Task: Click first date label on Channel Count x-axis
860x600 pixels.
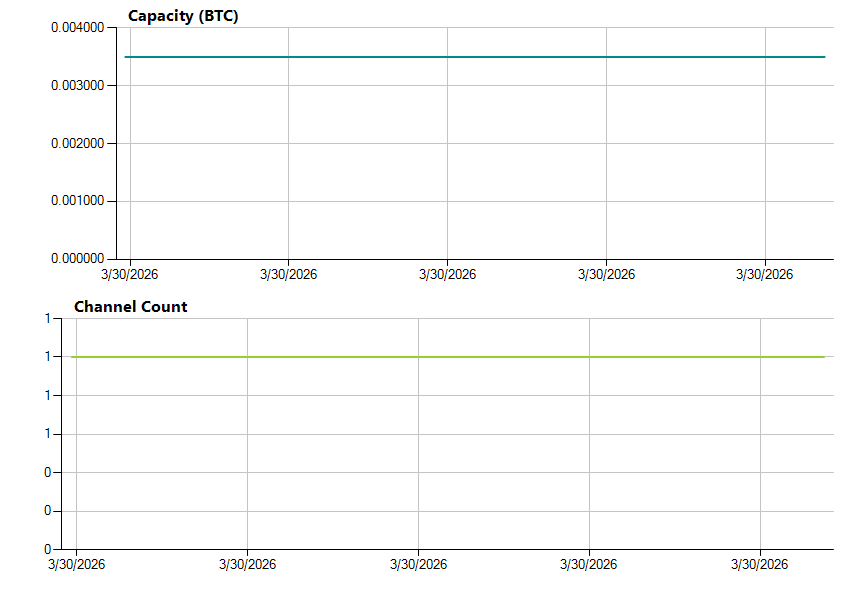Action: tap(77, 565)
